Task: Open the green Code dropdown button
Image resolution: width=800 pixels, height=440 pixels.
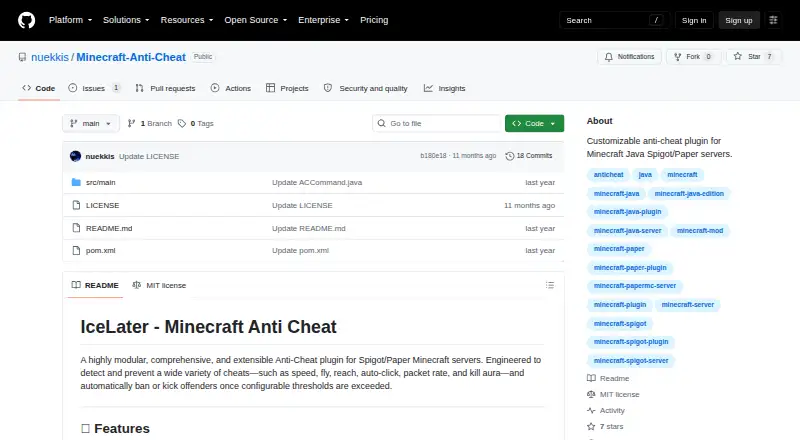Action: point(534,124)
